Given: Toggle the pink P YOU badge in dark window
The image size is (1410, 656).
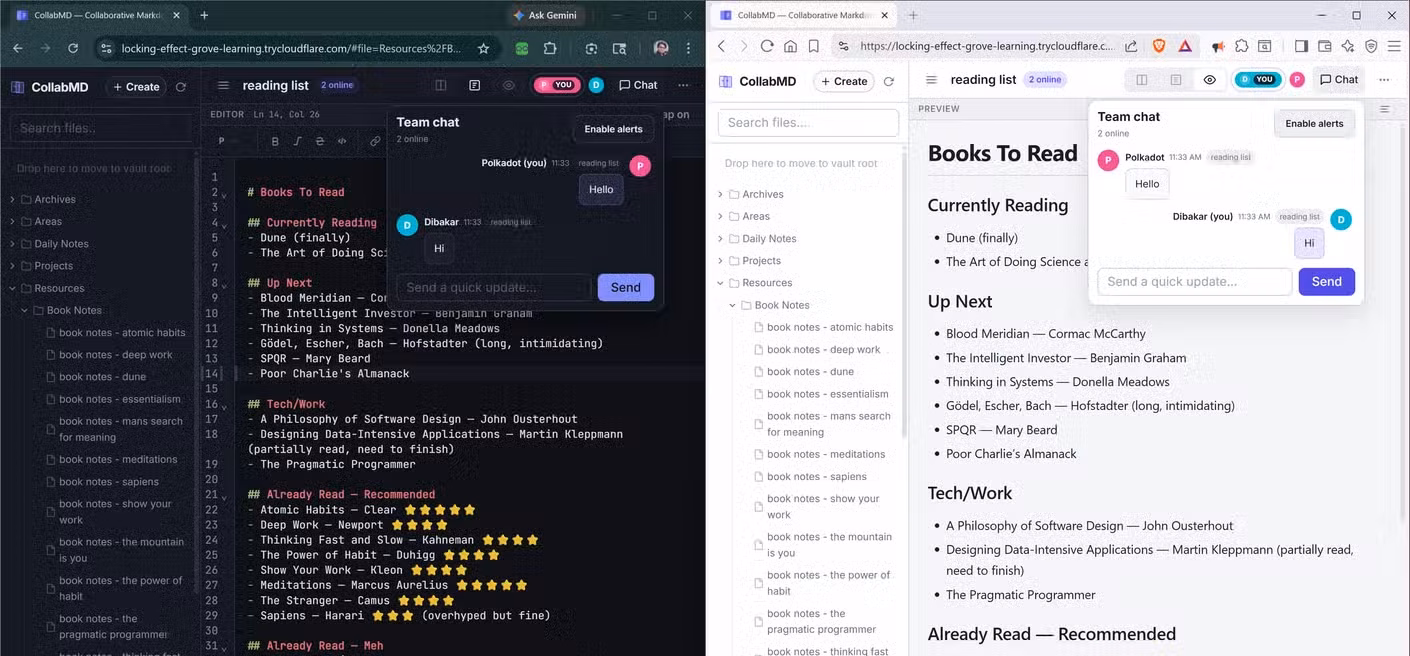Looking at the screenshot, I should (557, 85).
